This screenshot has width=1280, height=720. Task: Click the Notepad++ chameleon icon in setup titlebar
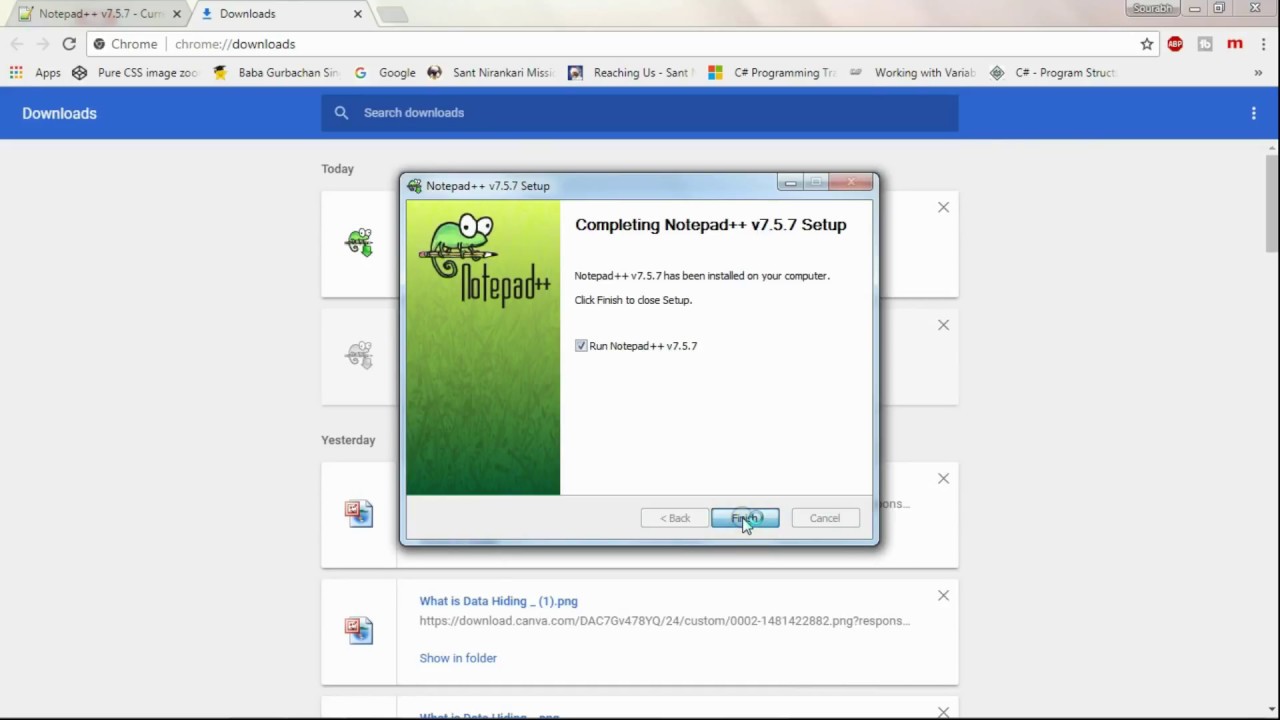[414, 185]
